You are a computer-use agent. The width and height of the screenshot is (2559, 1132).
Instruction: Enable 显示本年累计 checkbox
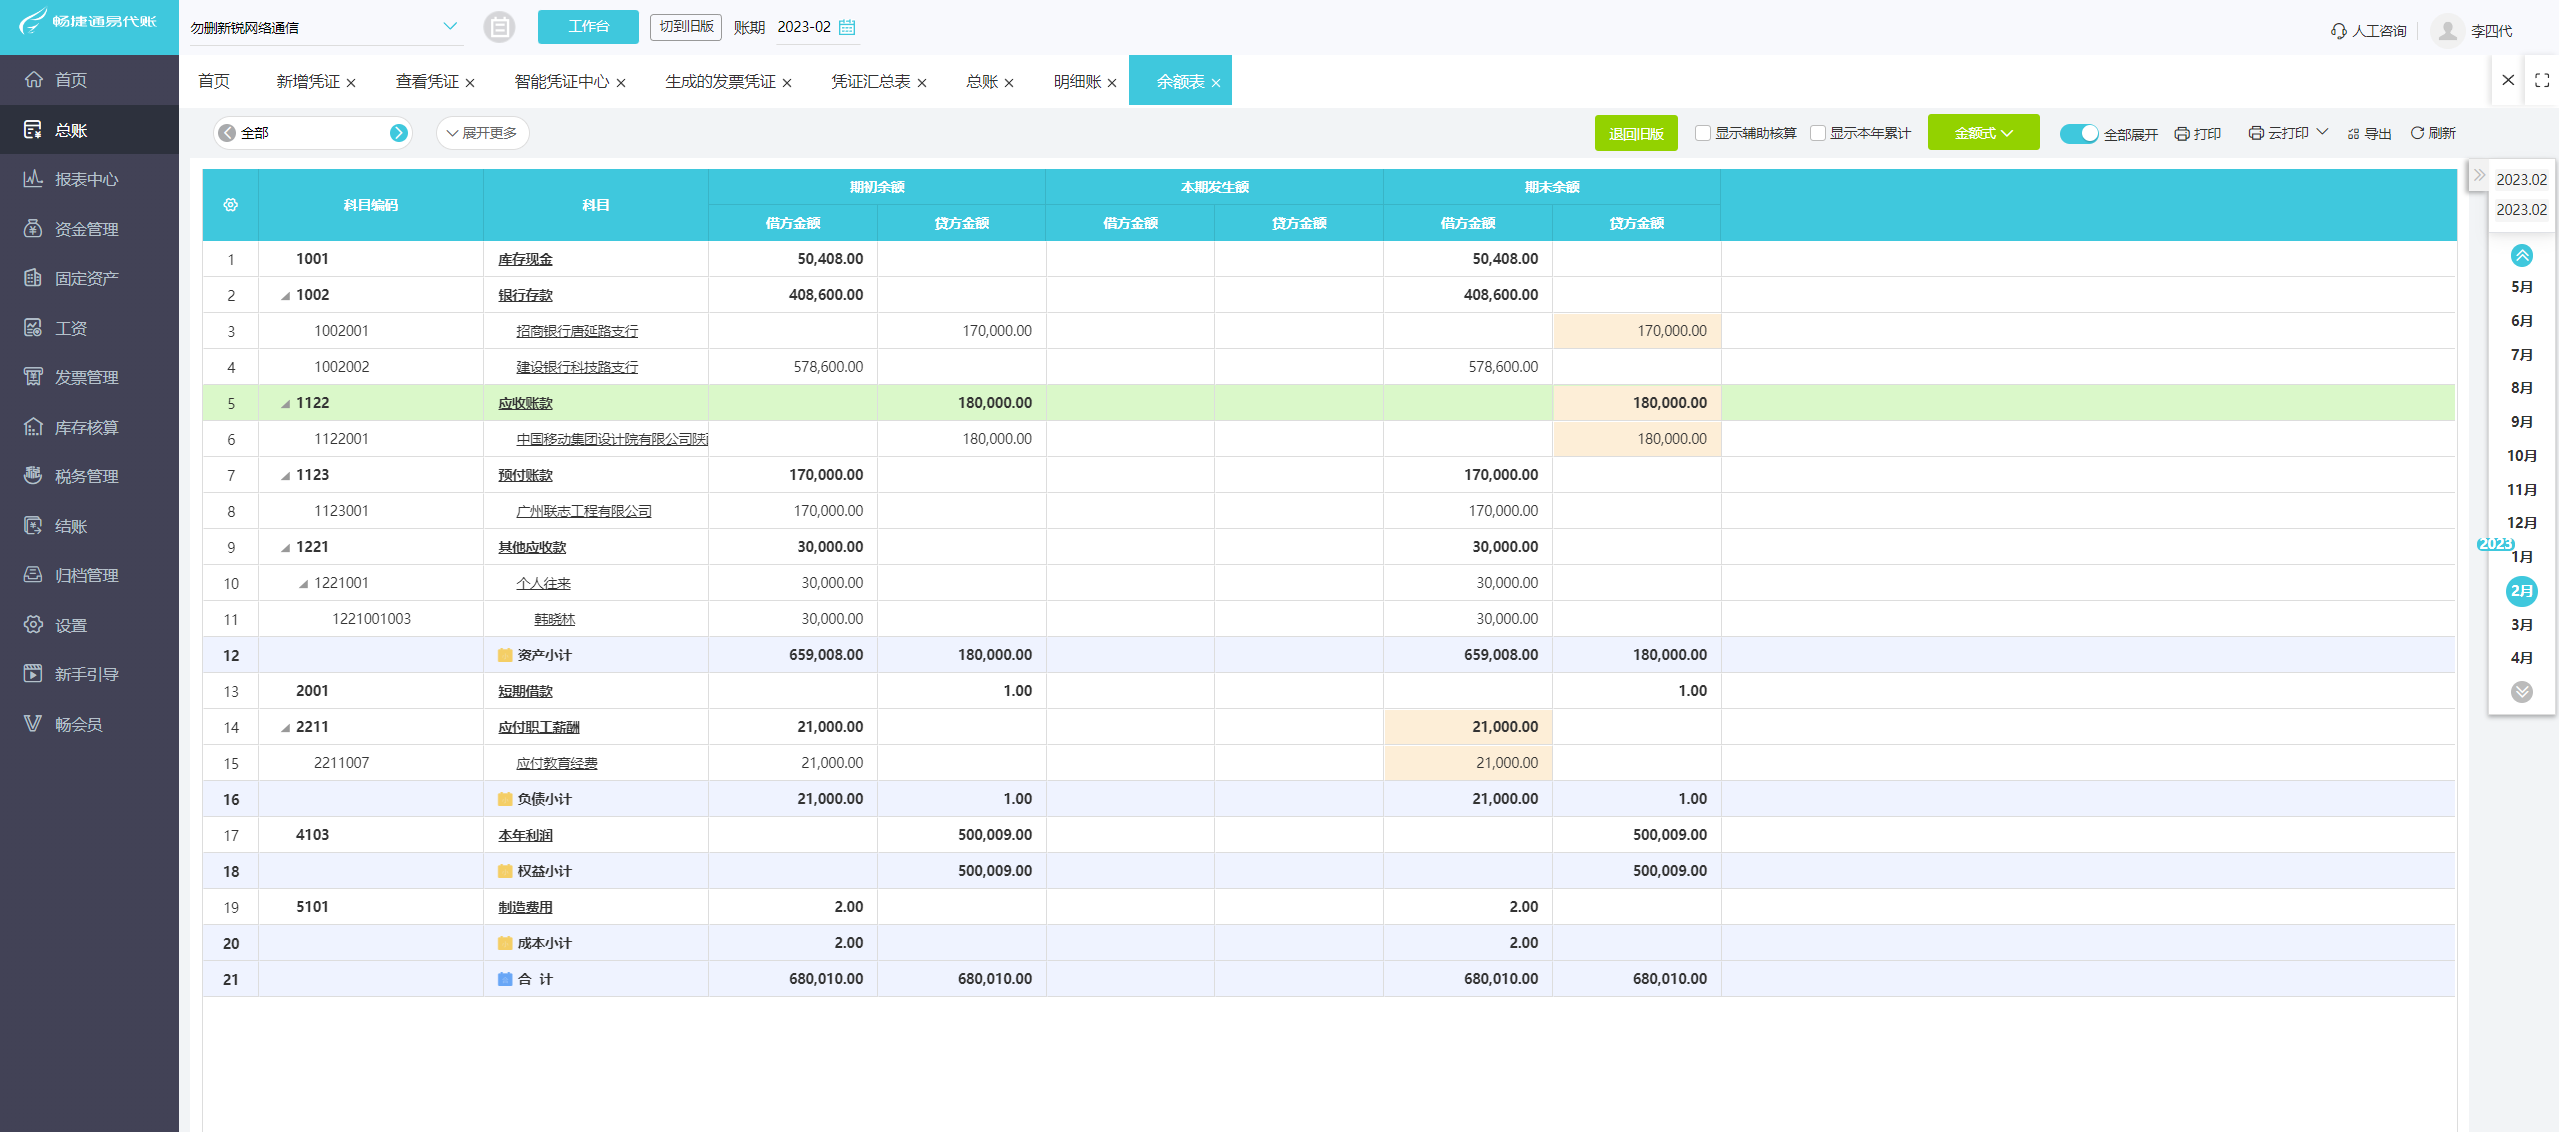pos(1815,132)
